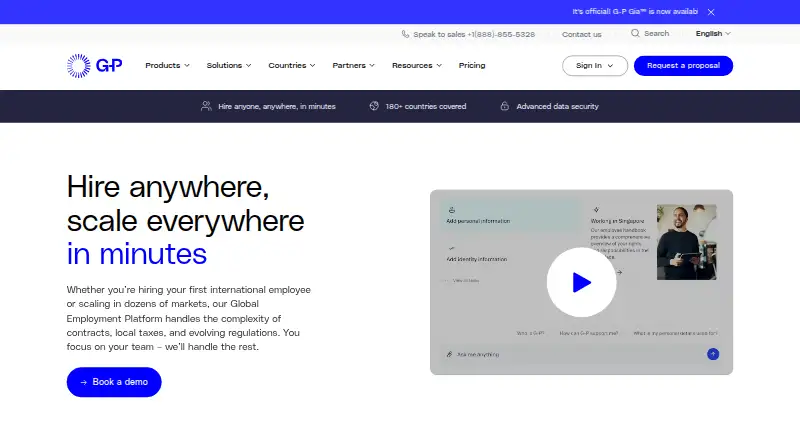
Task: Click the man's photo in video preview
Action: 687,242
